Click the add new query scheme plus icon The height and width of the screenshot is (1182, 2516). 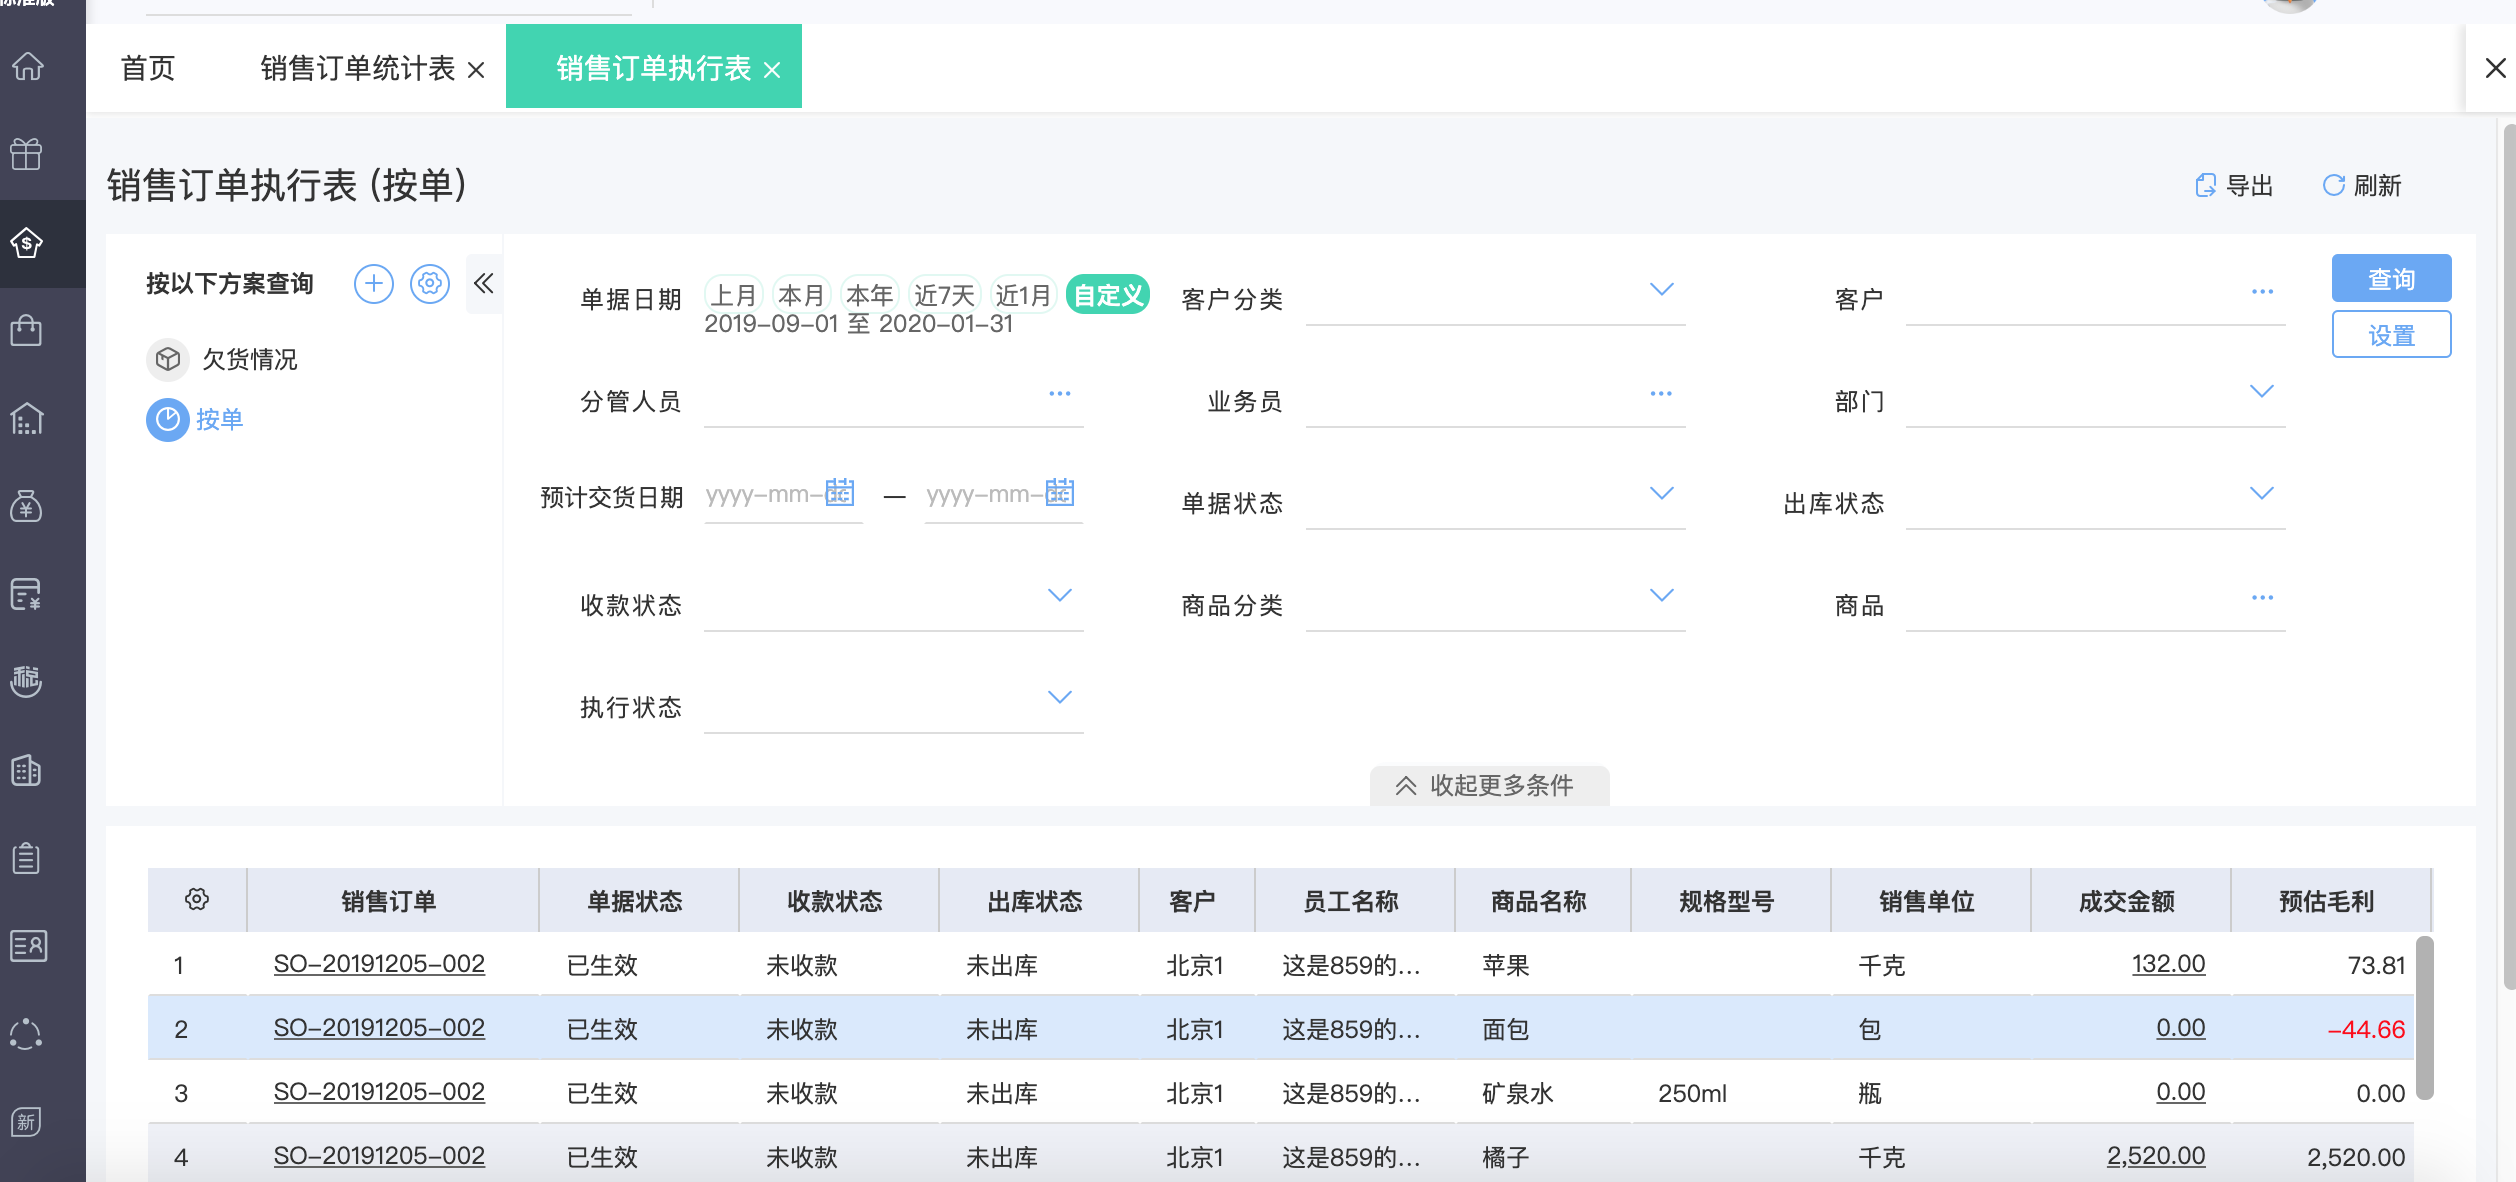(x=372, y=284)
